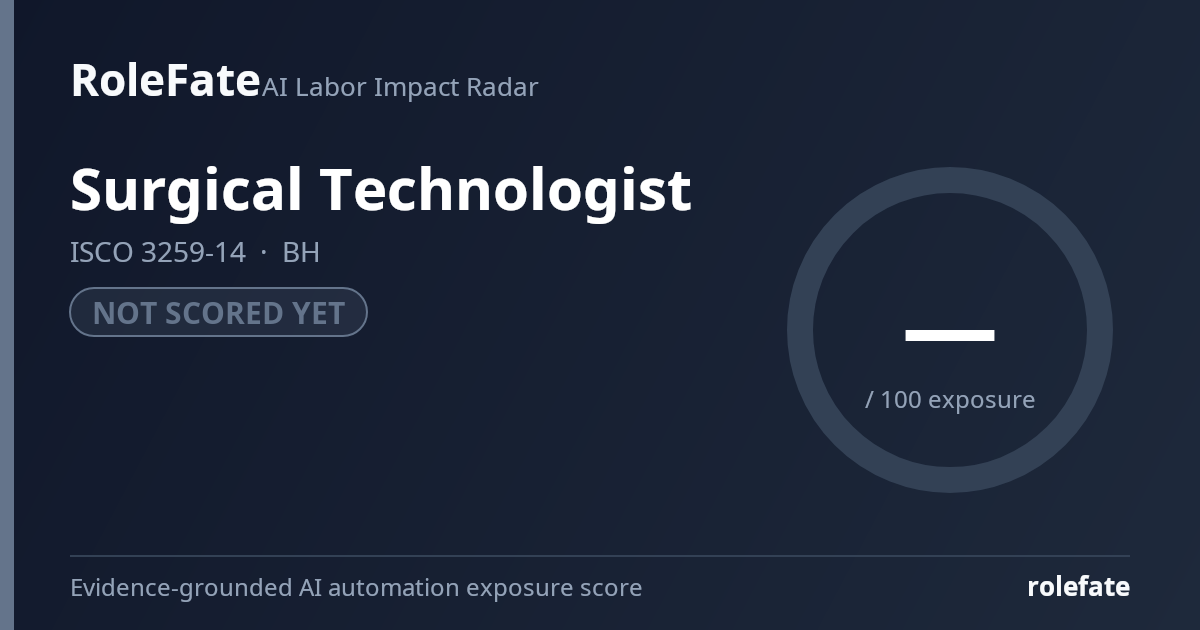Open the rolefate brand link in footer
Image resolution: width=1200 pixels, height=630 pixels.
(1079, 587)
